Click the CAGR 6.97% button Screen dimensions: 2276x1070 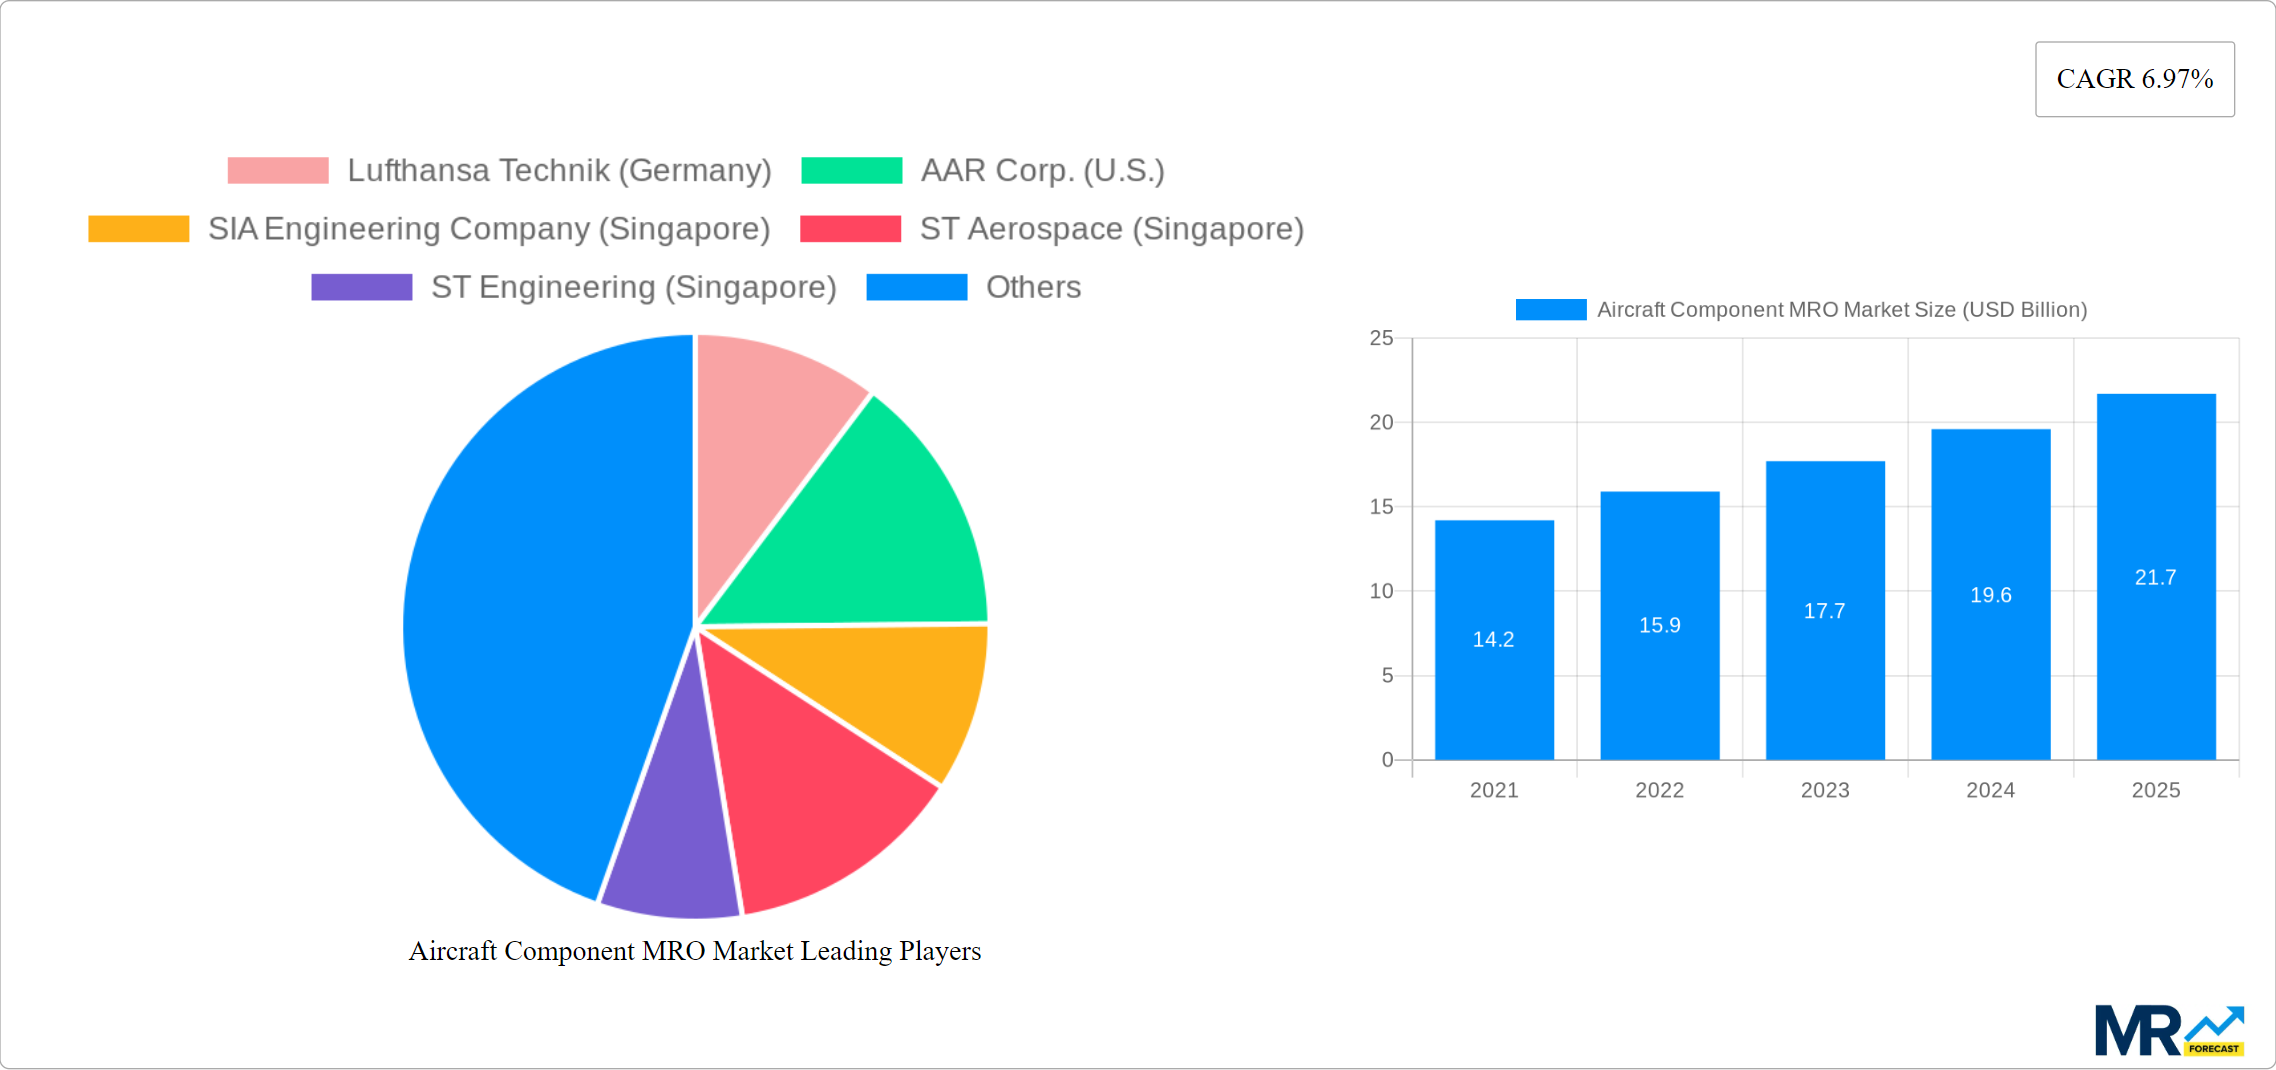[x=2135, y=78]
